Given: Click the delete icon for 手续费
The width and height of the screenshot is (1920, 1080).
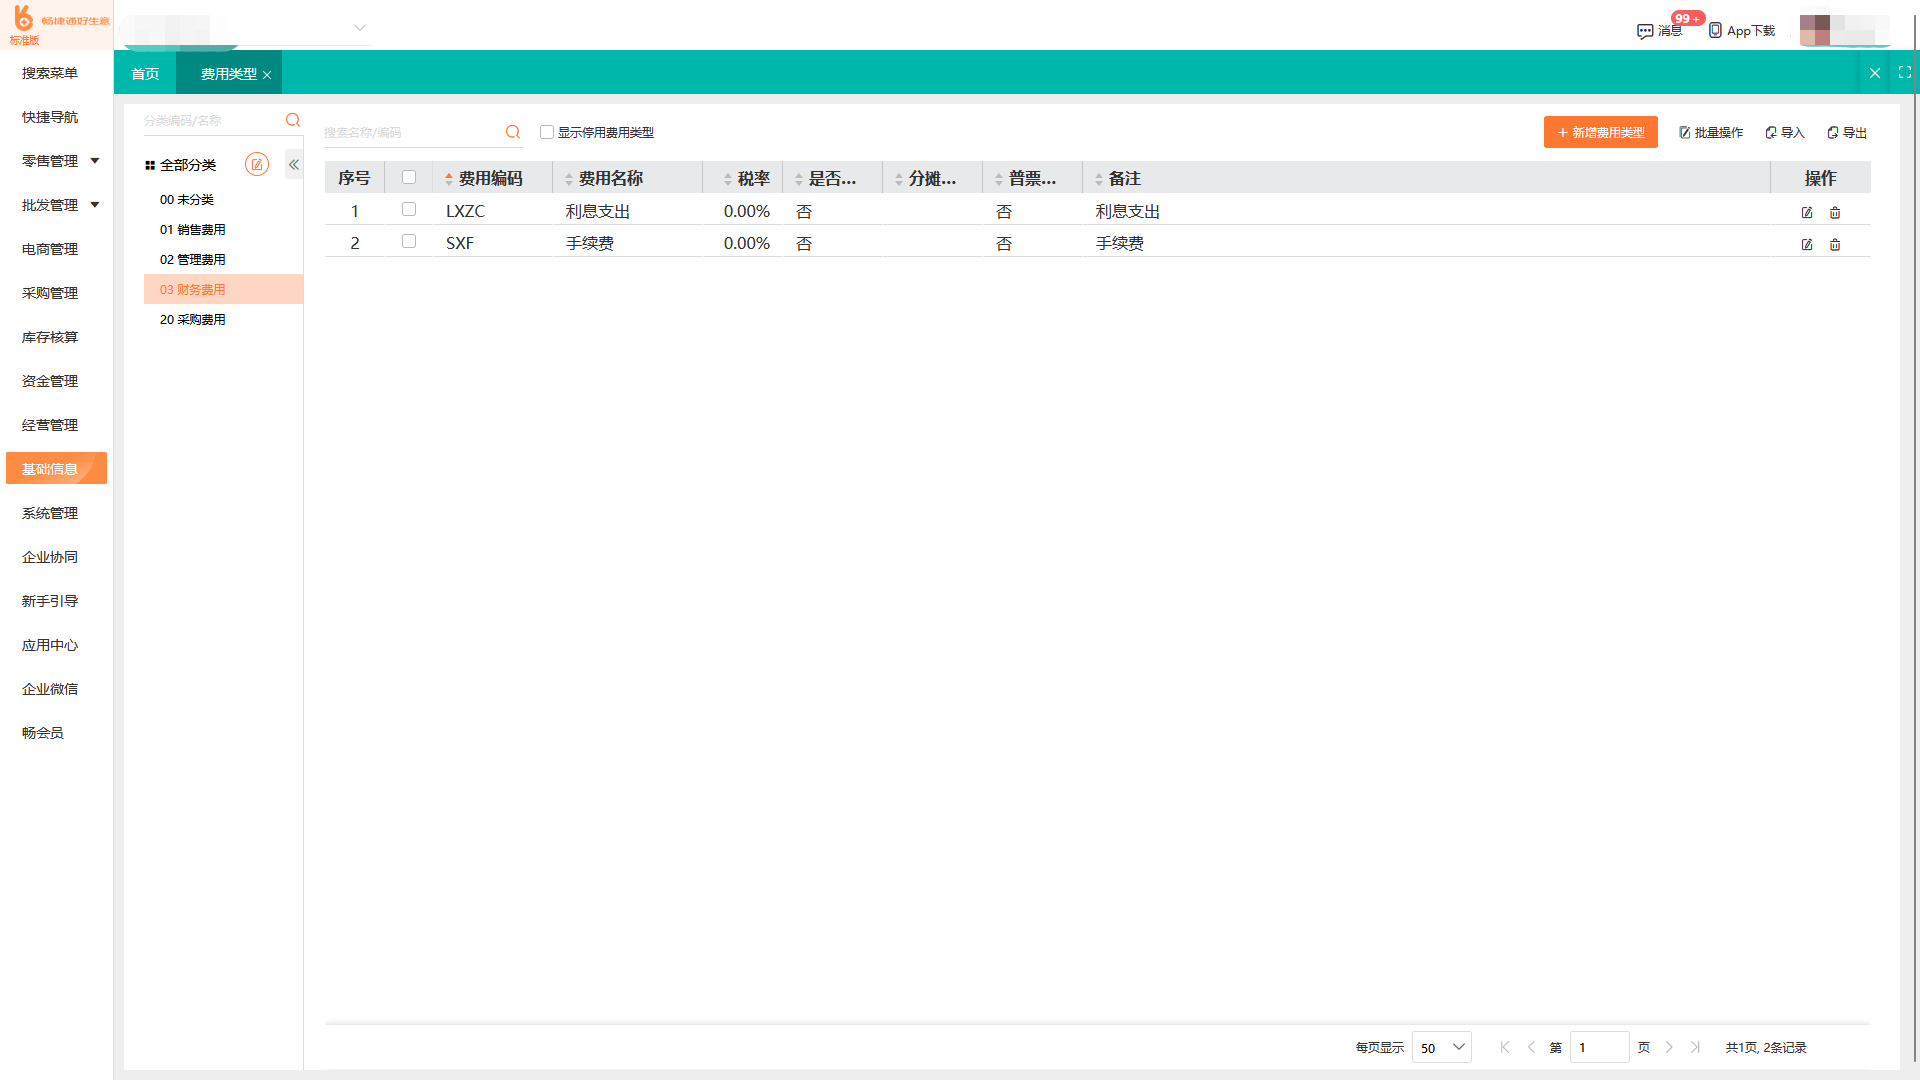Looking at the screenshot, I should coord(1836,243).
